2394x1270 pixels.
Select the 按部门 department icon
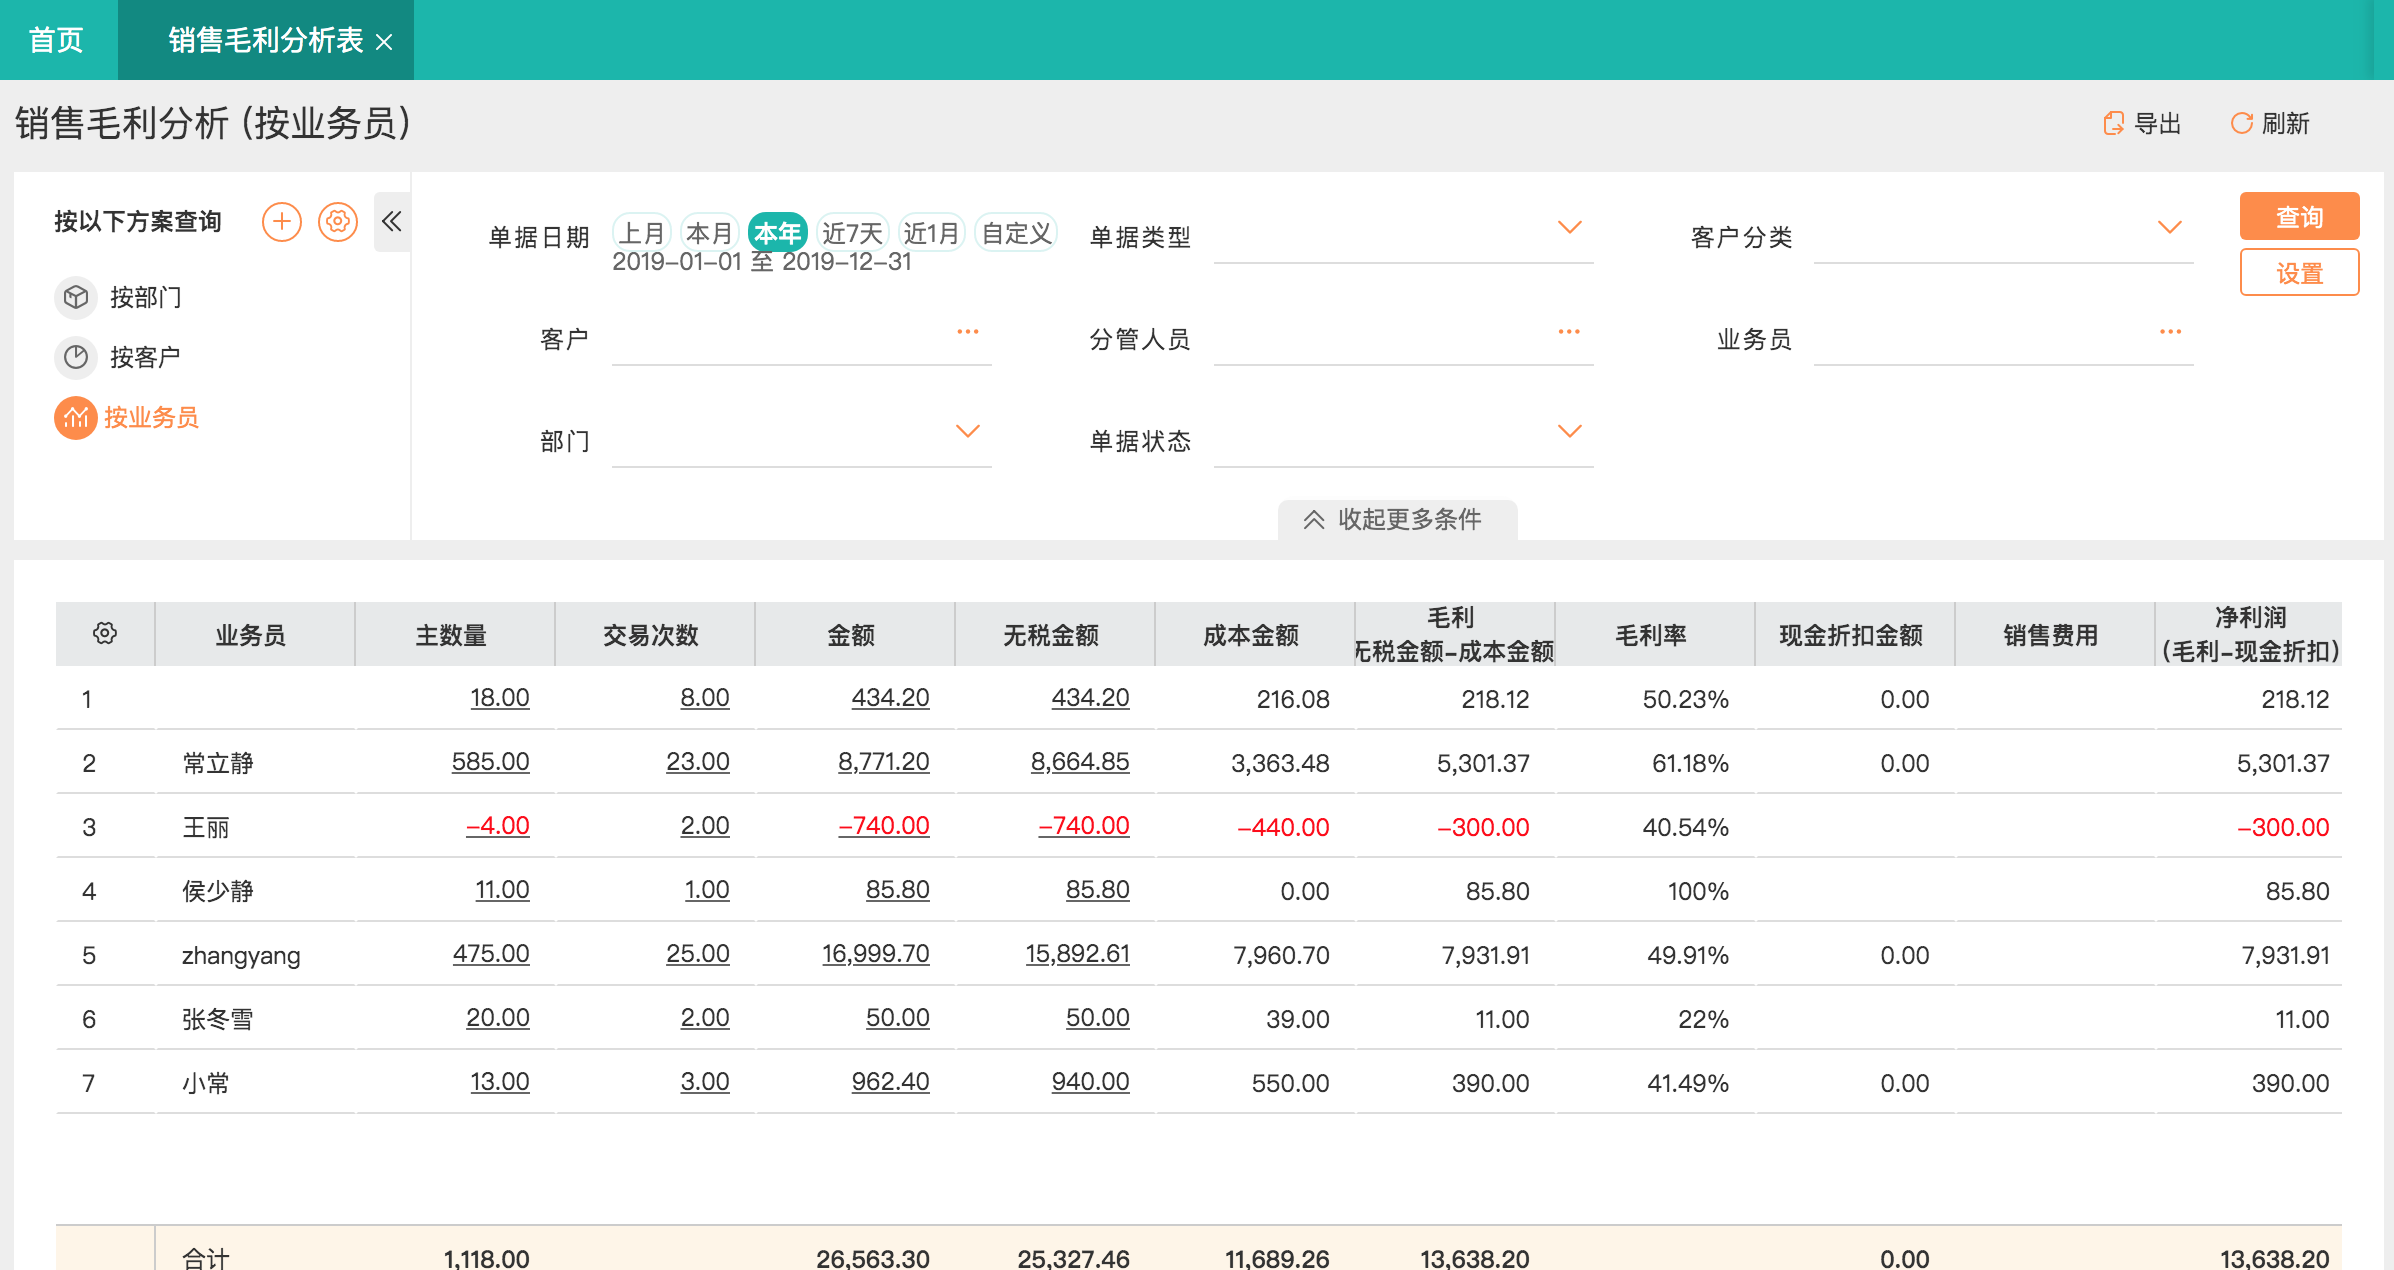pyautogui.click(x=74, y=296)
